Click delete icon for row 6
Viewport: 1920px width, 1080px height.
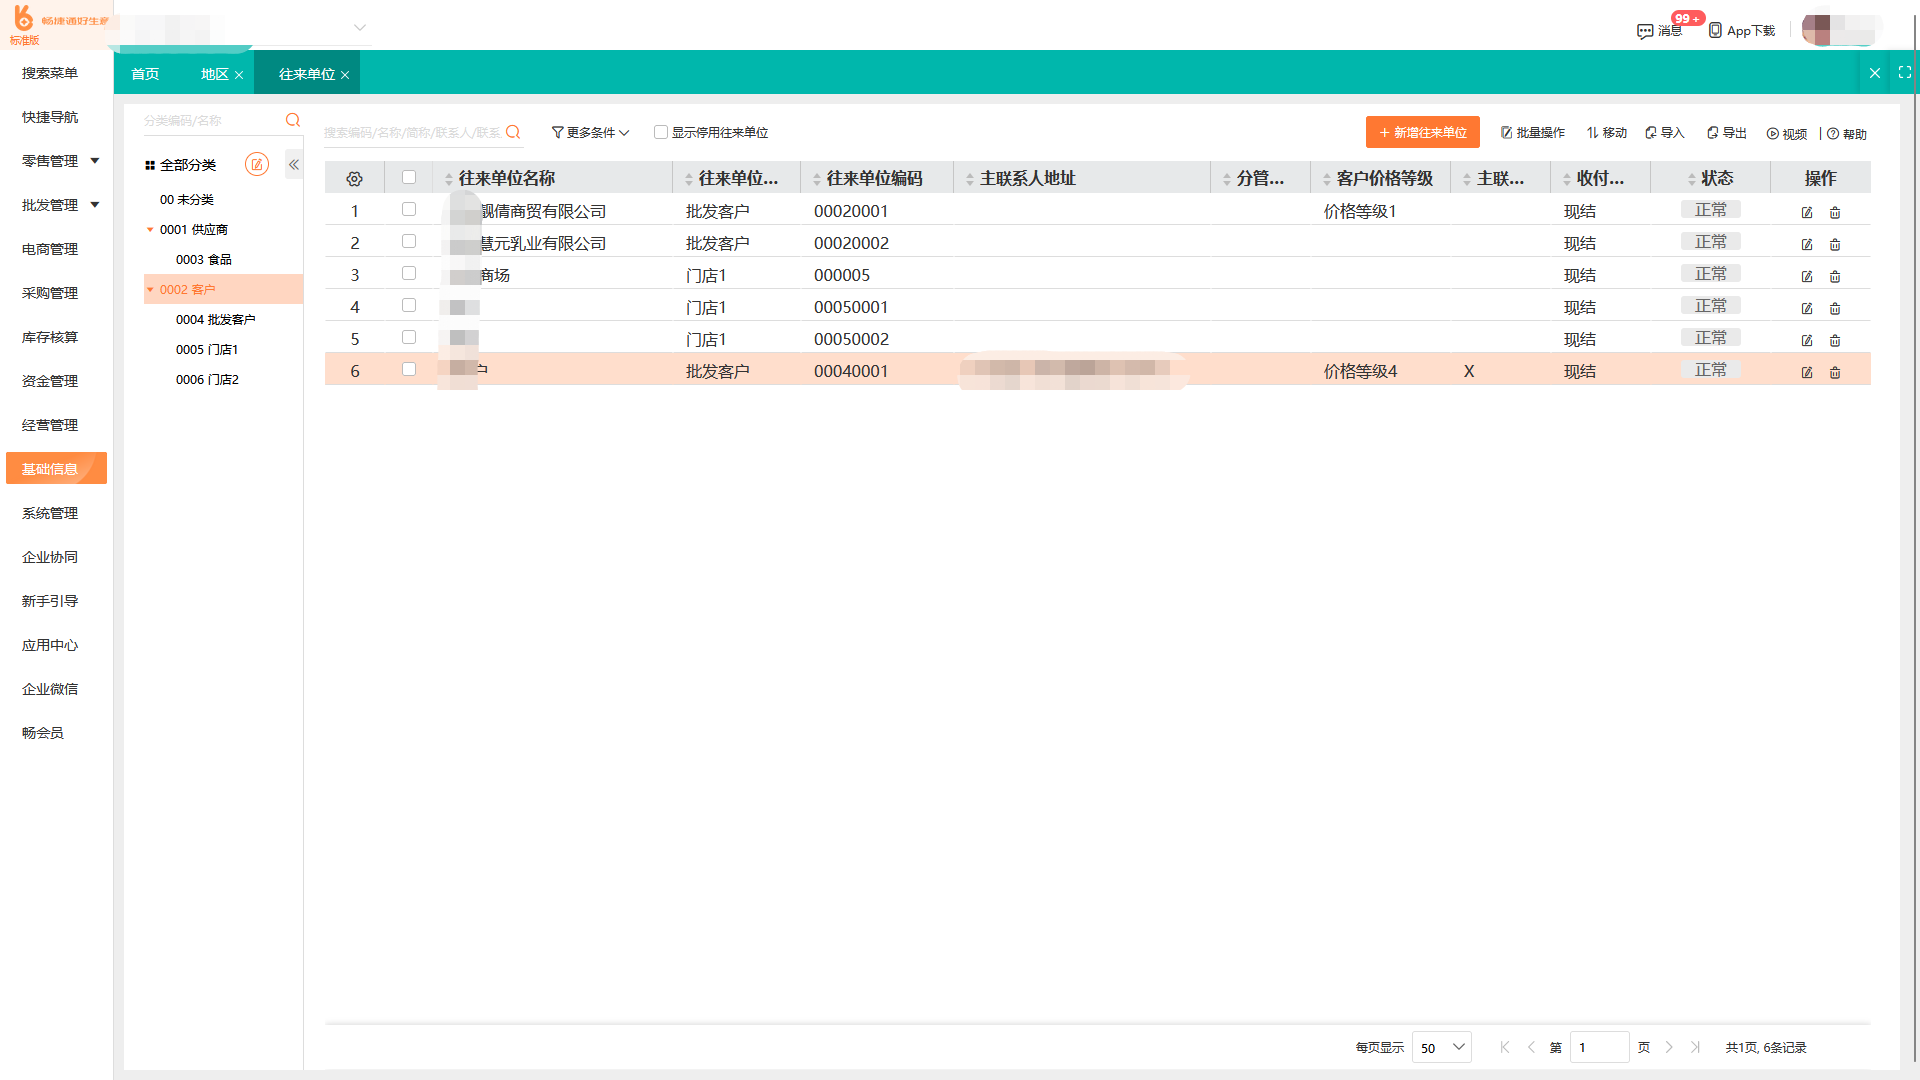tap(1836, 371)
